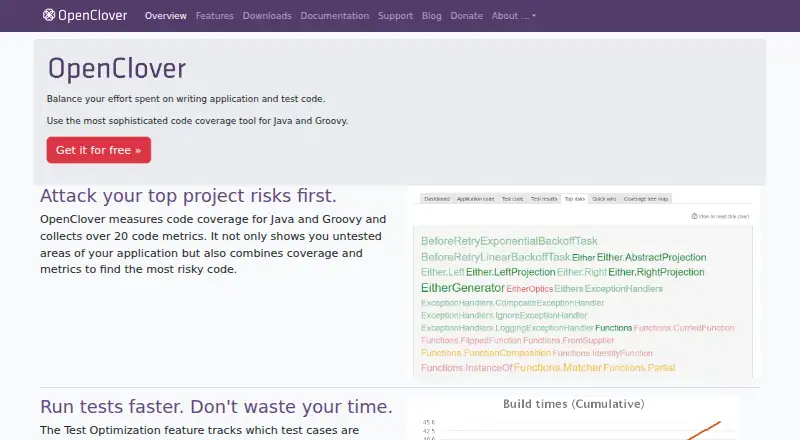Viewport: 800px width, 440px height.
Task: Click the yellow Functions.FunctionComposition entry
Action: (486, 353)
